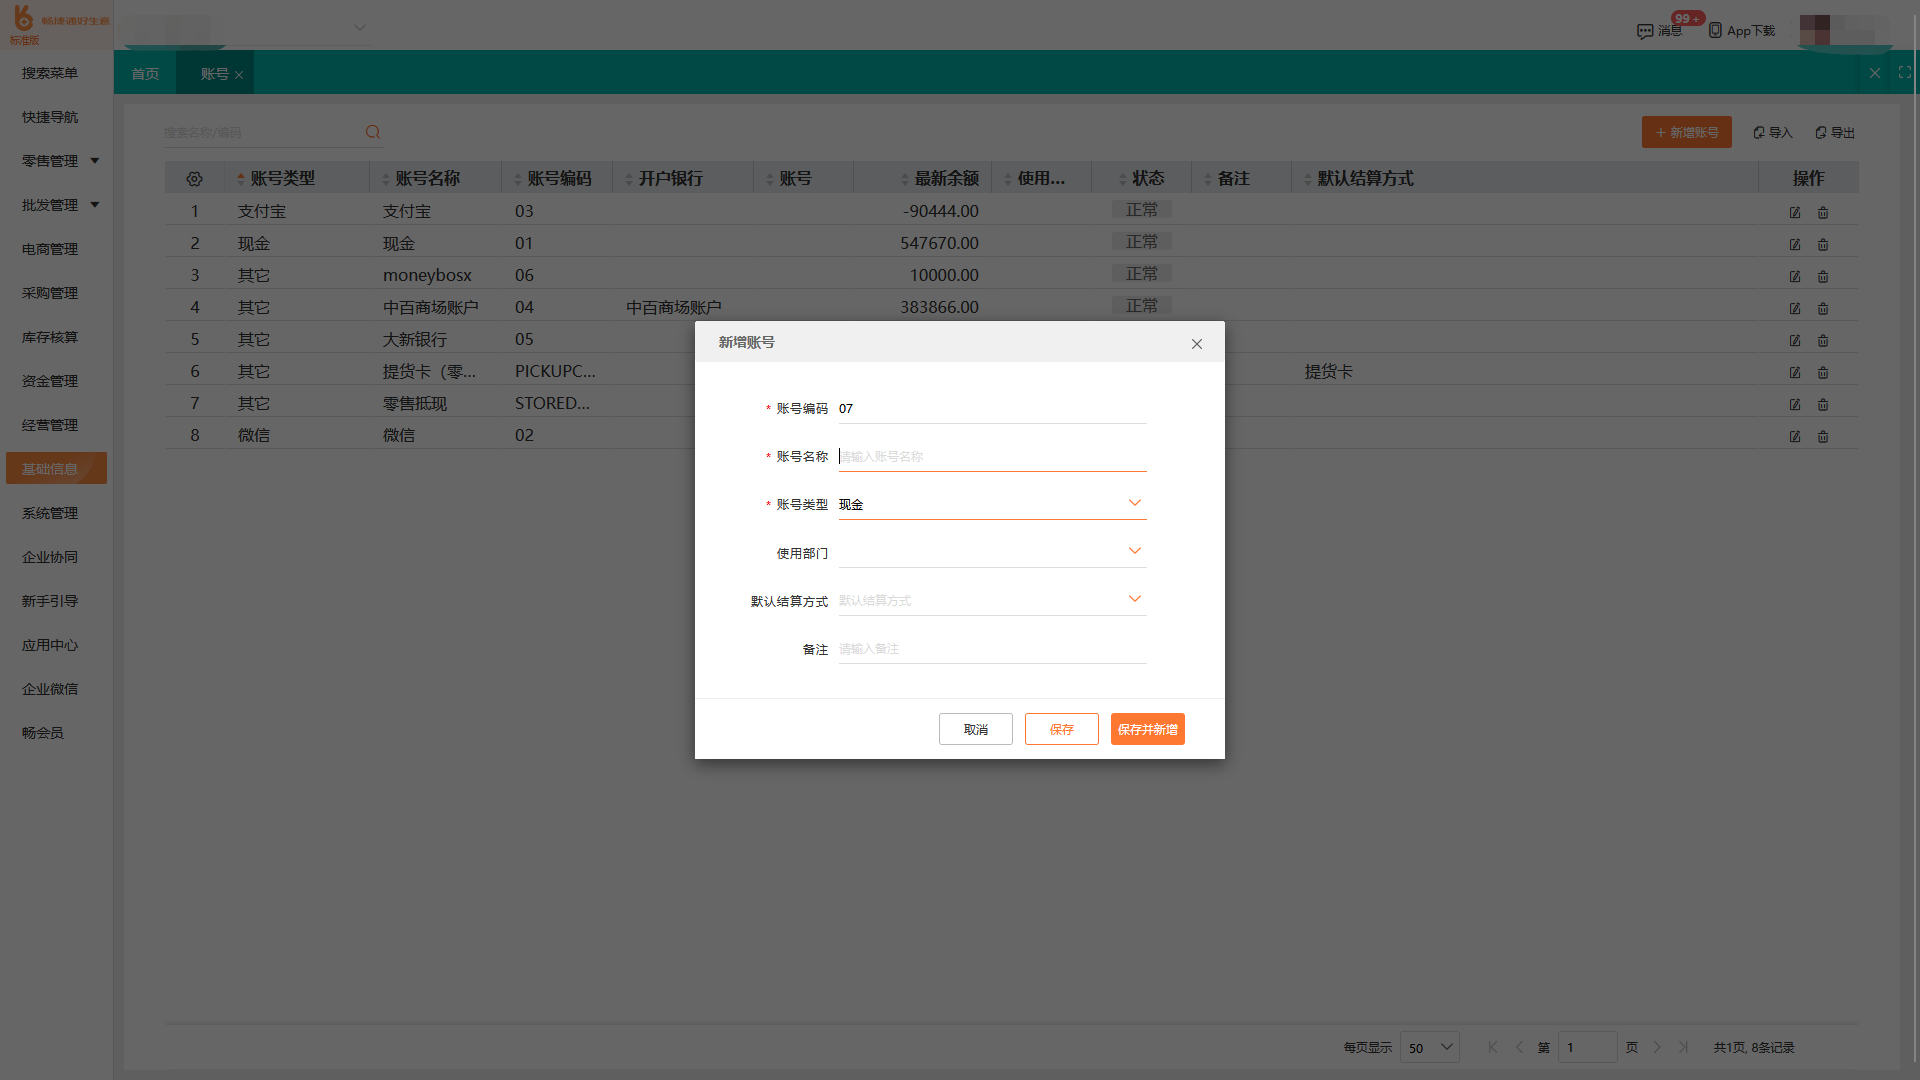This screenshot has width=1920, height=1080.
Task: Click 首页 tab in navigation bar
Action: 144,74
